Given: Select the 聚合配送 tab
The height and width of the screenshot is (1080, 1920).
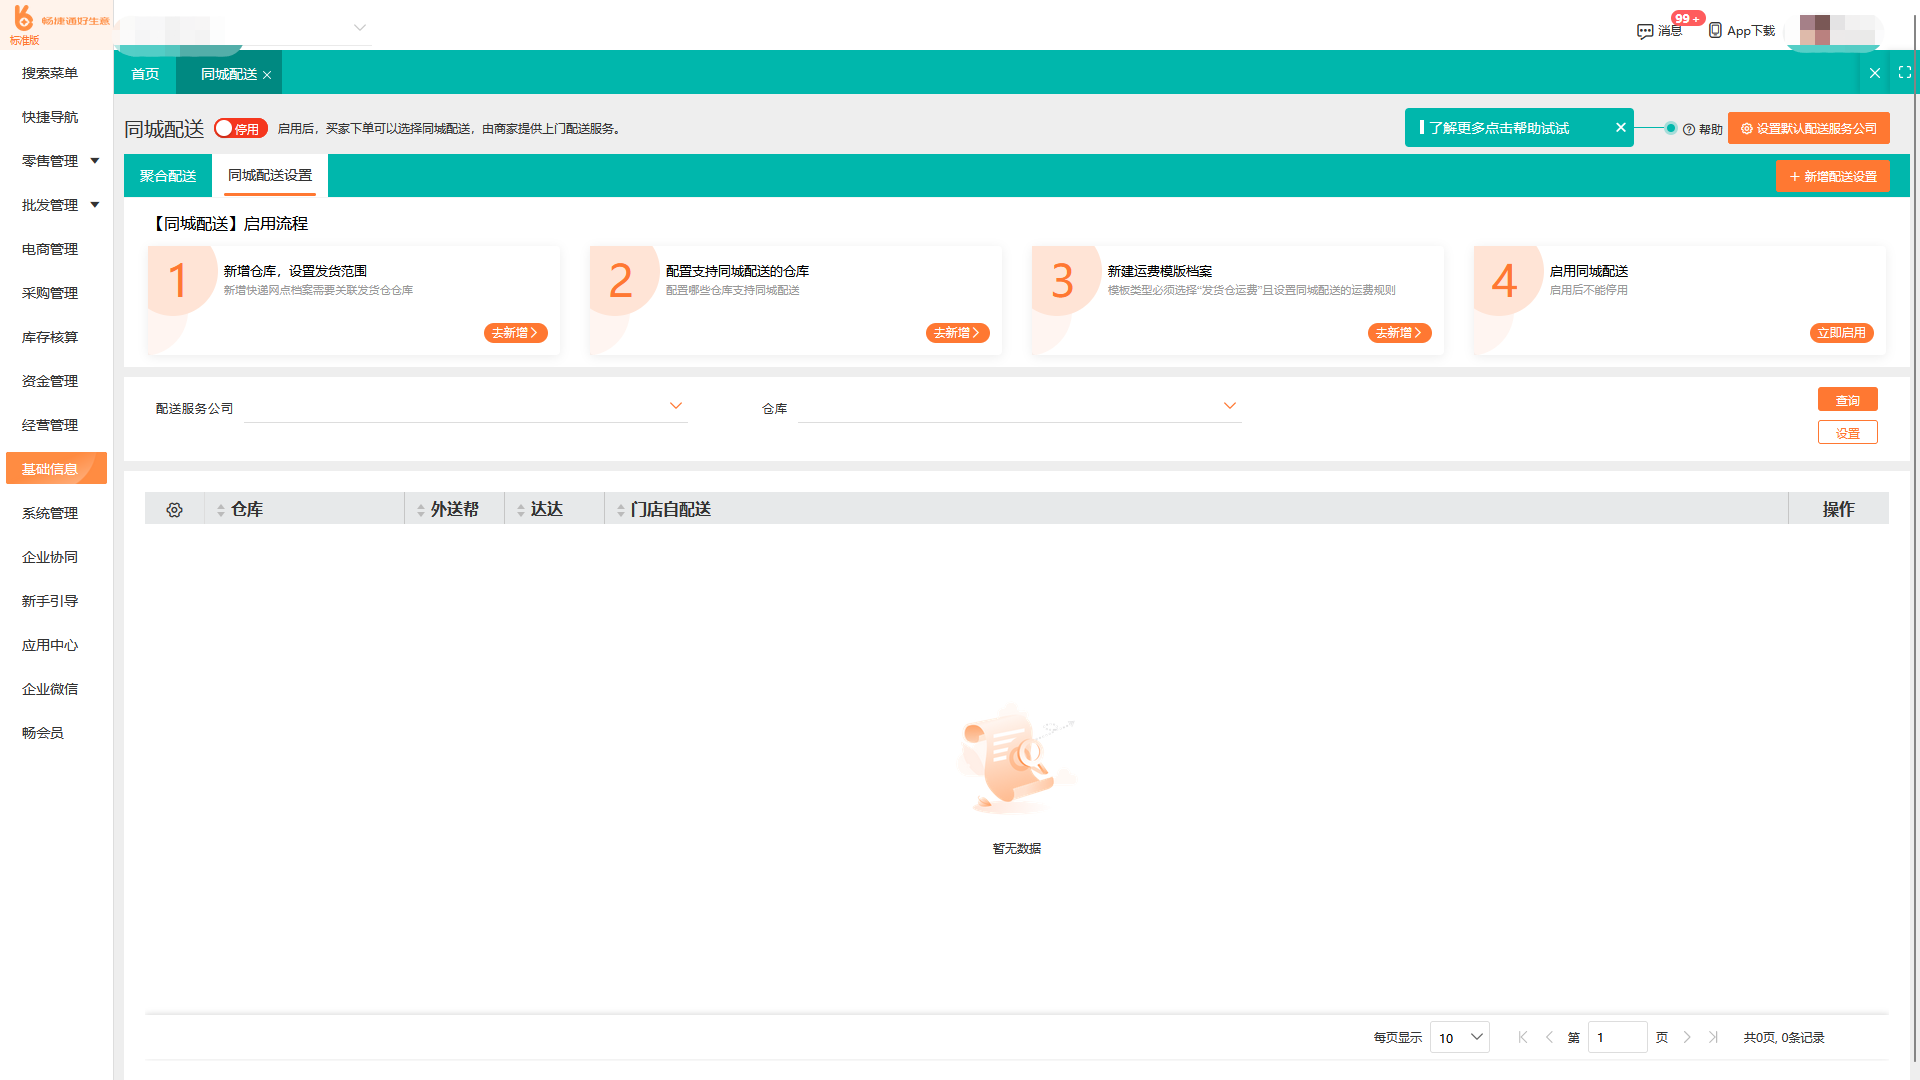Looking at the screenshot, I should [x=167, y=174].
